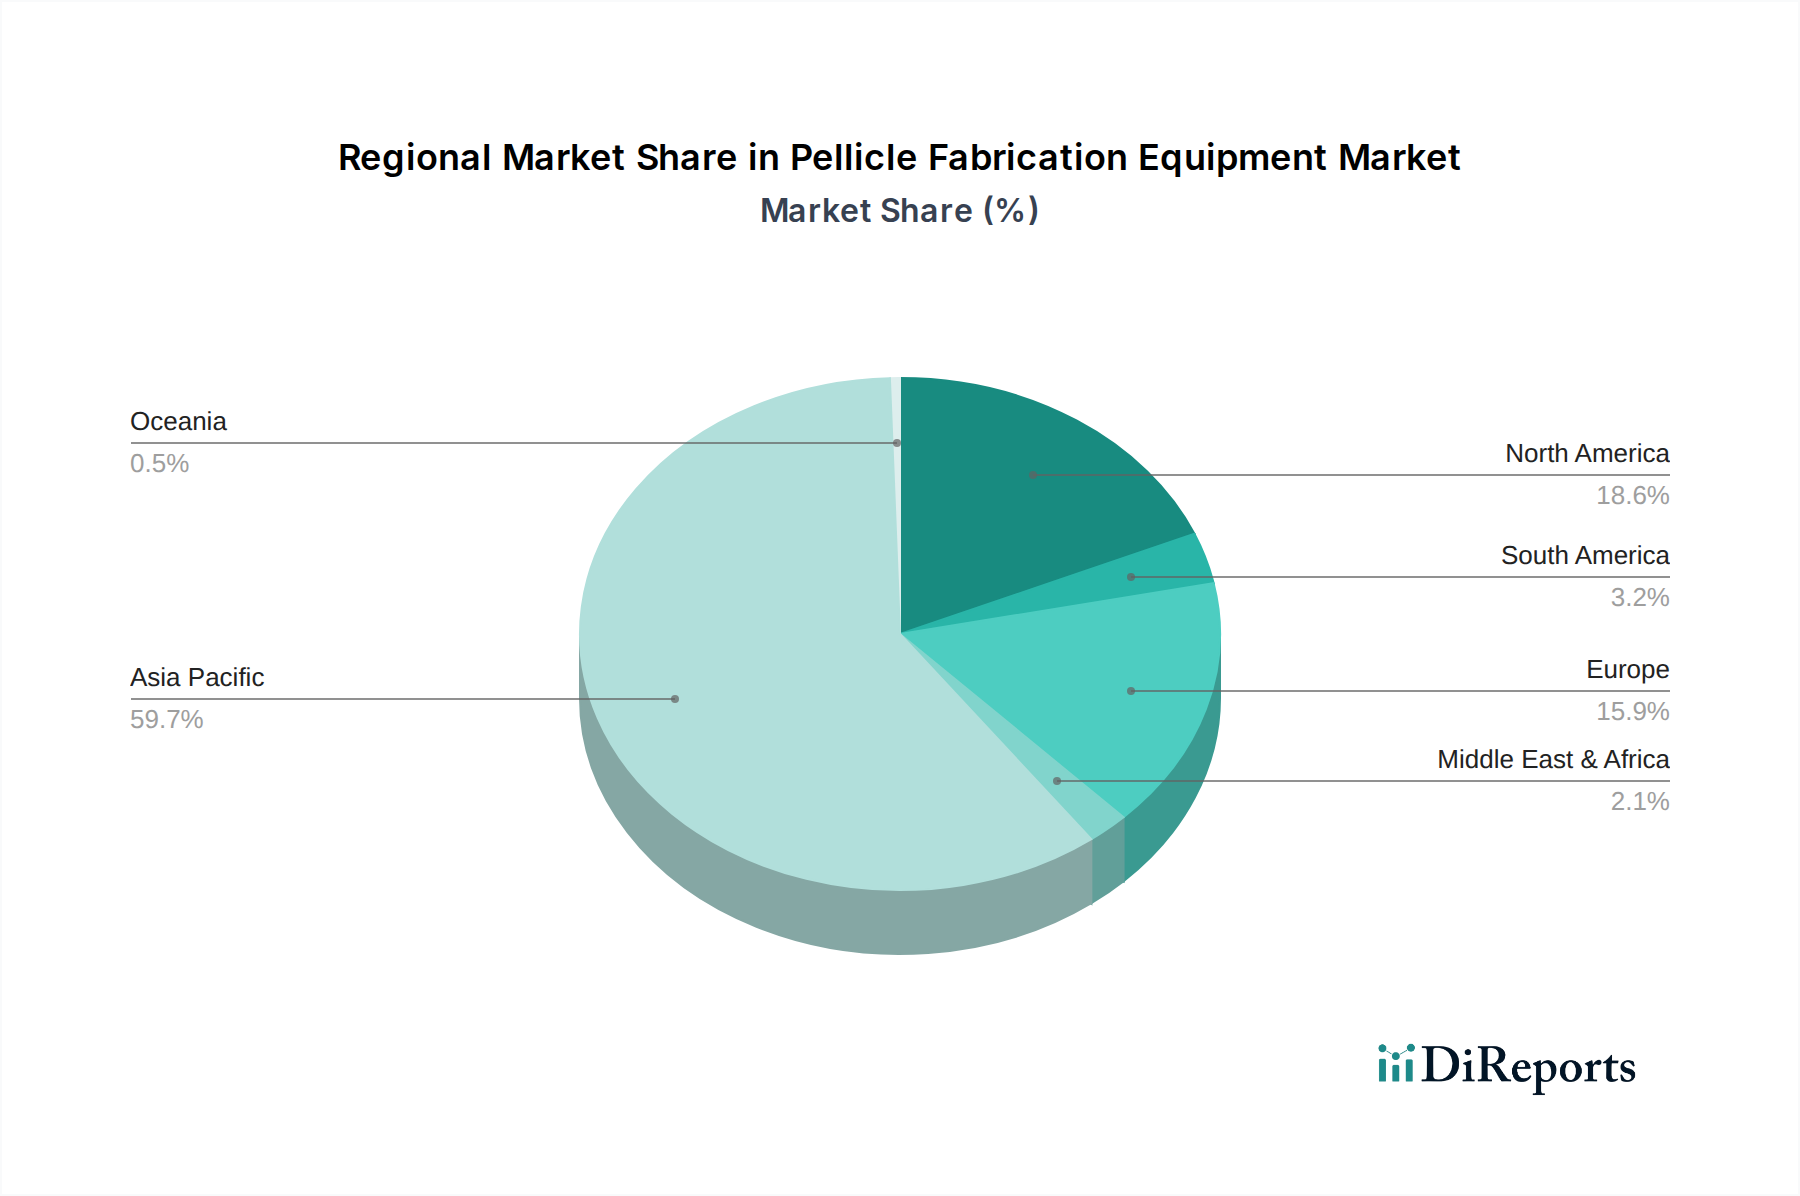Click the 18.6% percentage value

[1631, 495]
